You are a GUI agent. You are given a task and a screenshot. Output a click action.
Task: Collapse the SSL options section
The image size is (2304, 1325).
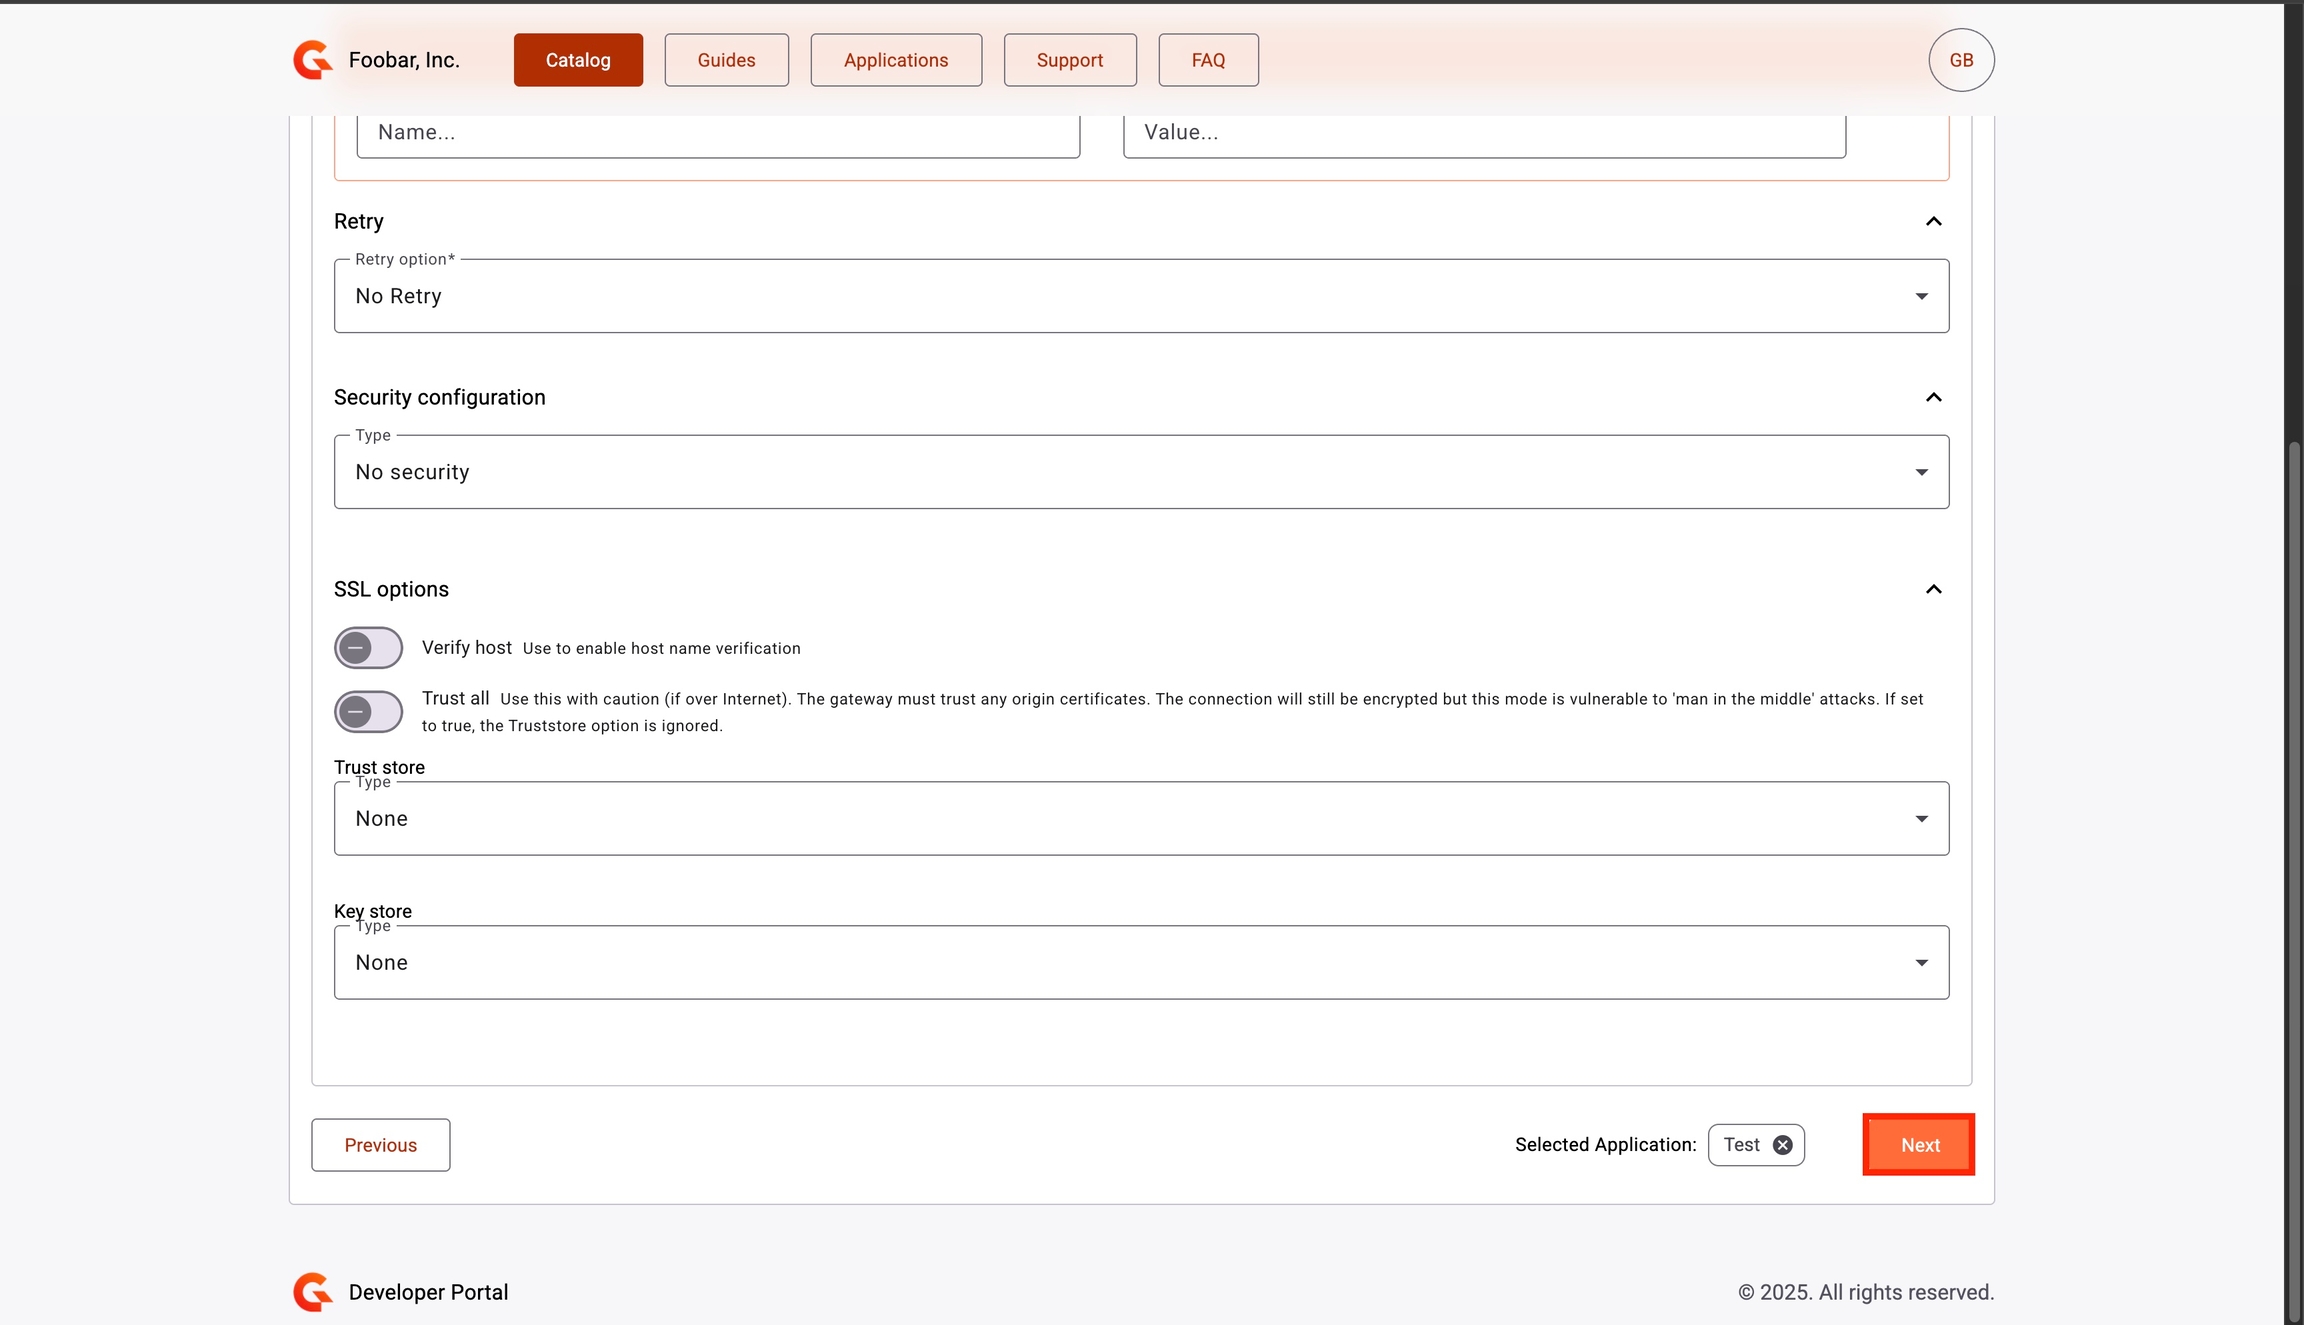click(1933, 590)
